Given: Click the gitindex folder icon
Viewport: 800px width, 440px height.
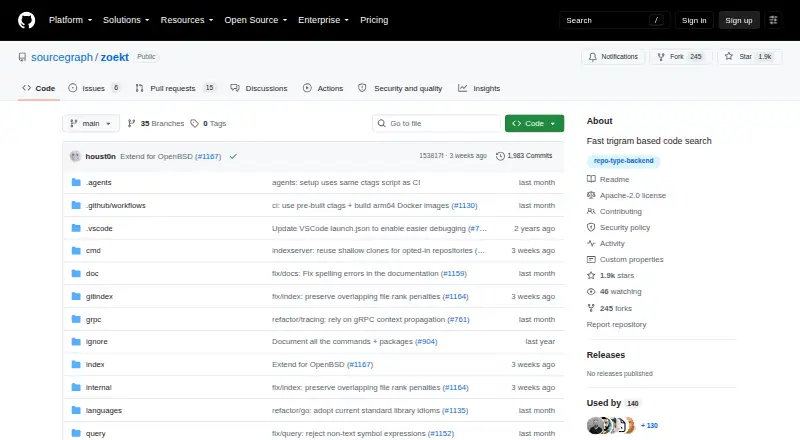Looking at the screenshot, I should tap(76, 297).
